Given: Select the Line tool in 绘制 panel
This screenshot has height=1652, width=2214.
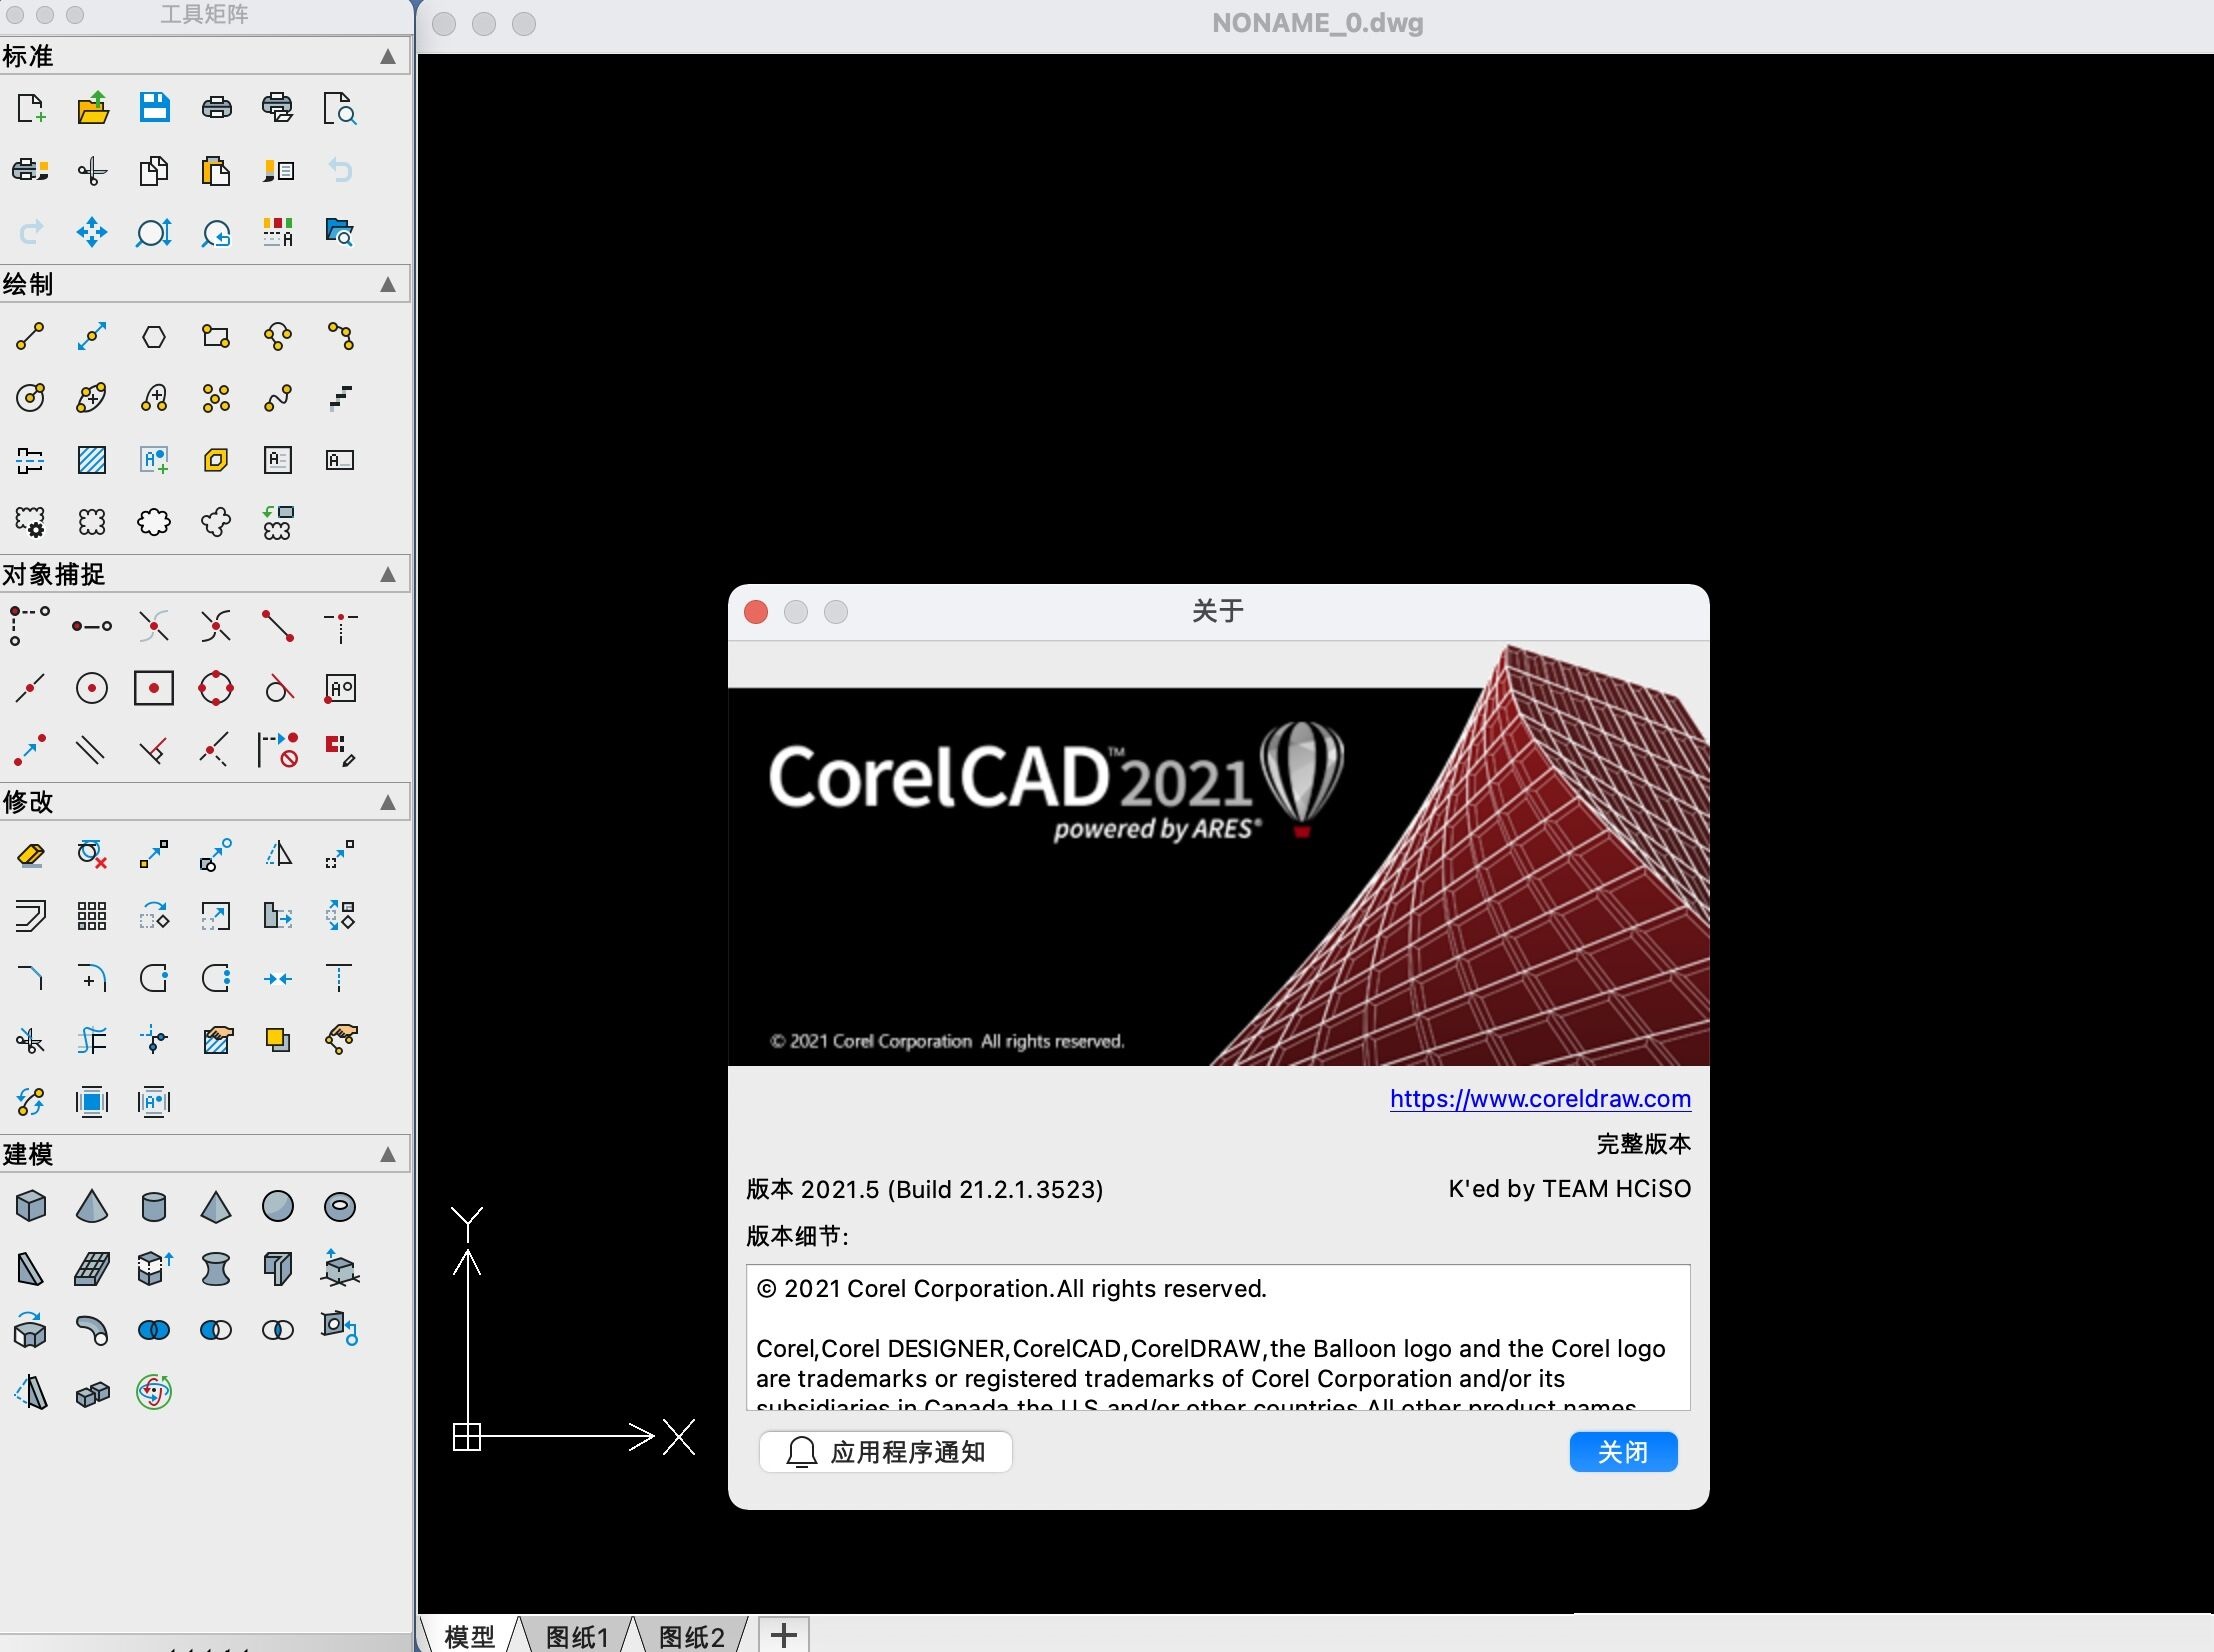Looking at the screenshot, I should tap(28, 337).
